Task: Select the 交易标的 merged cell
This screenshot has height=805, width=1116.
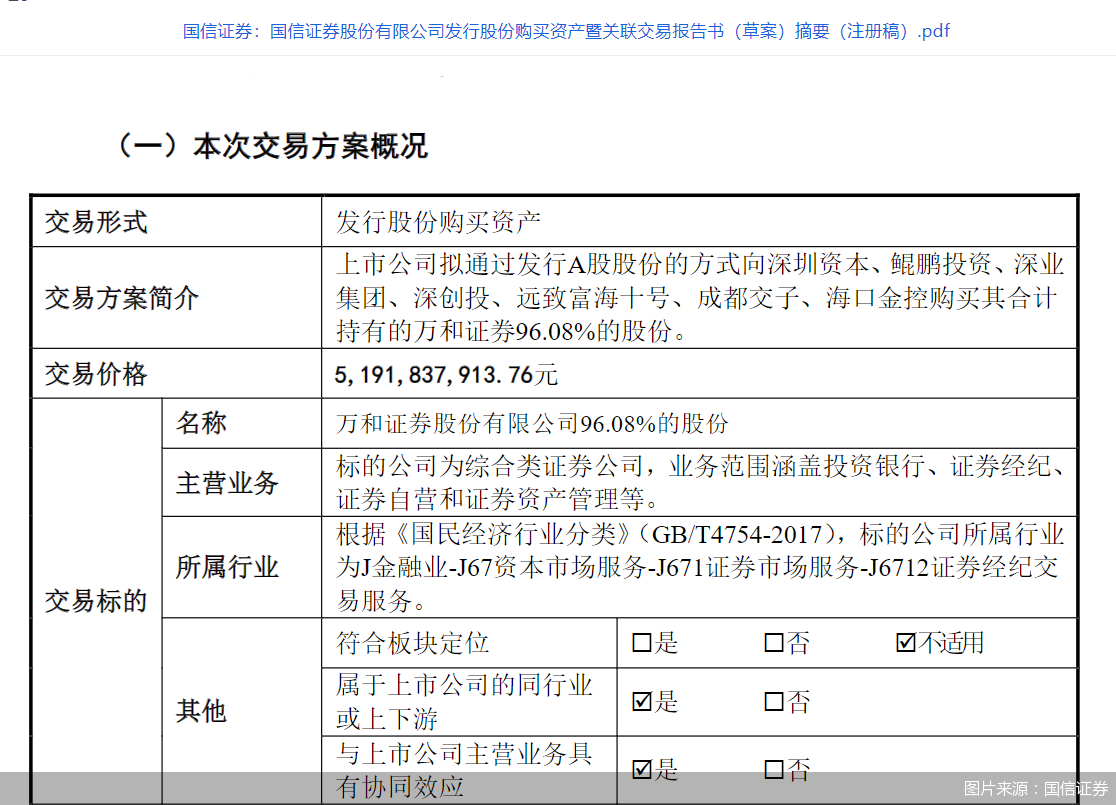Action: (x=96, y=601)
